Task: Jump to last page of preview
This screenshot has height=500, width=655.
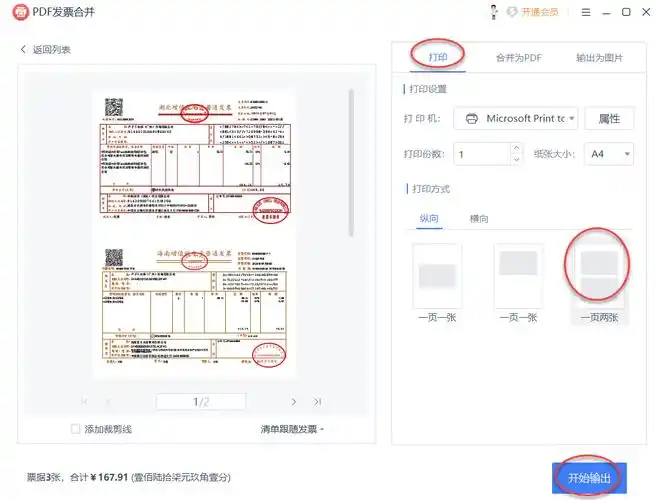Action: tap(317, 402)
